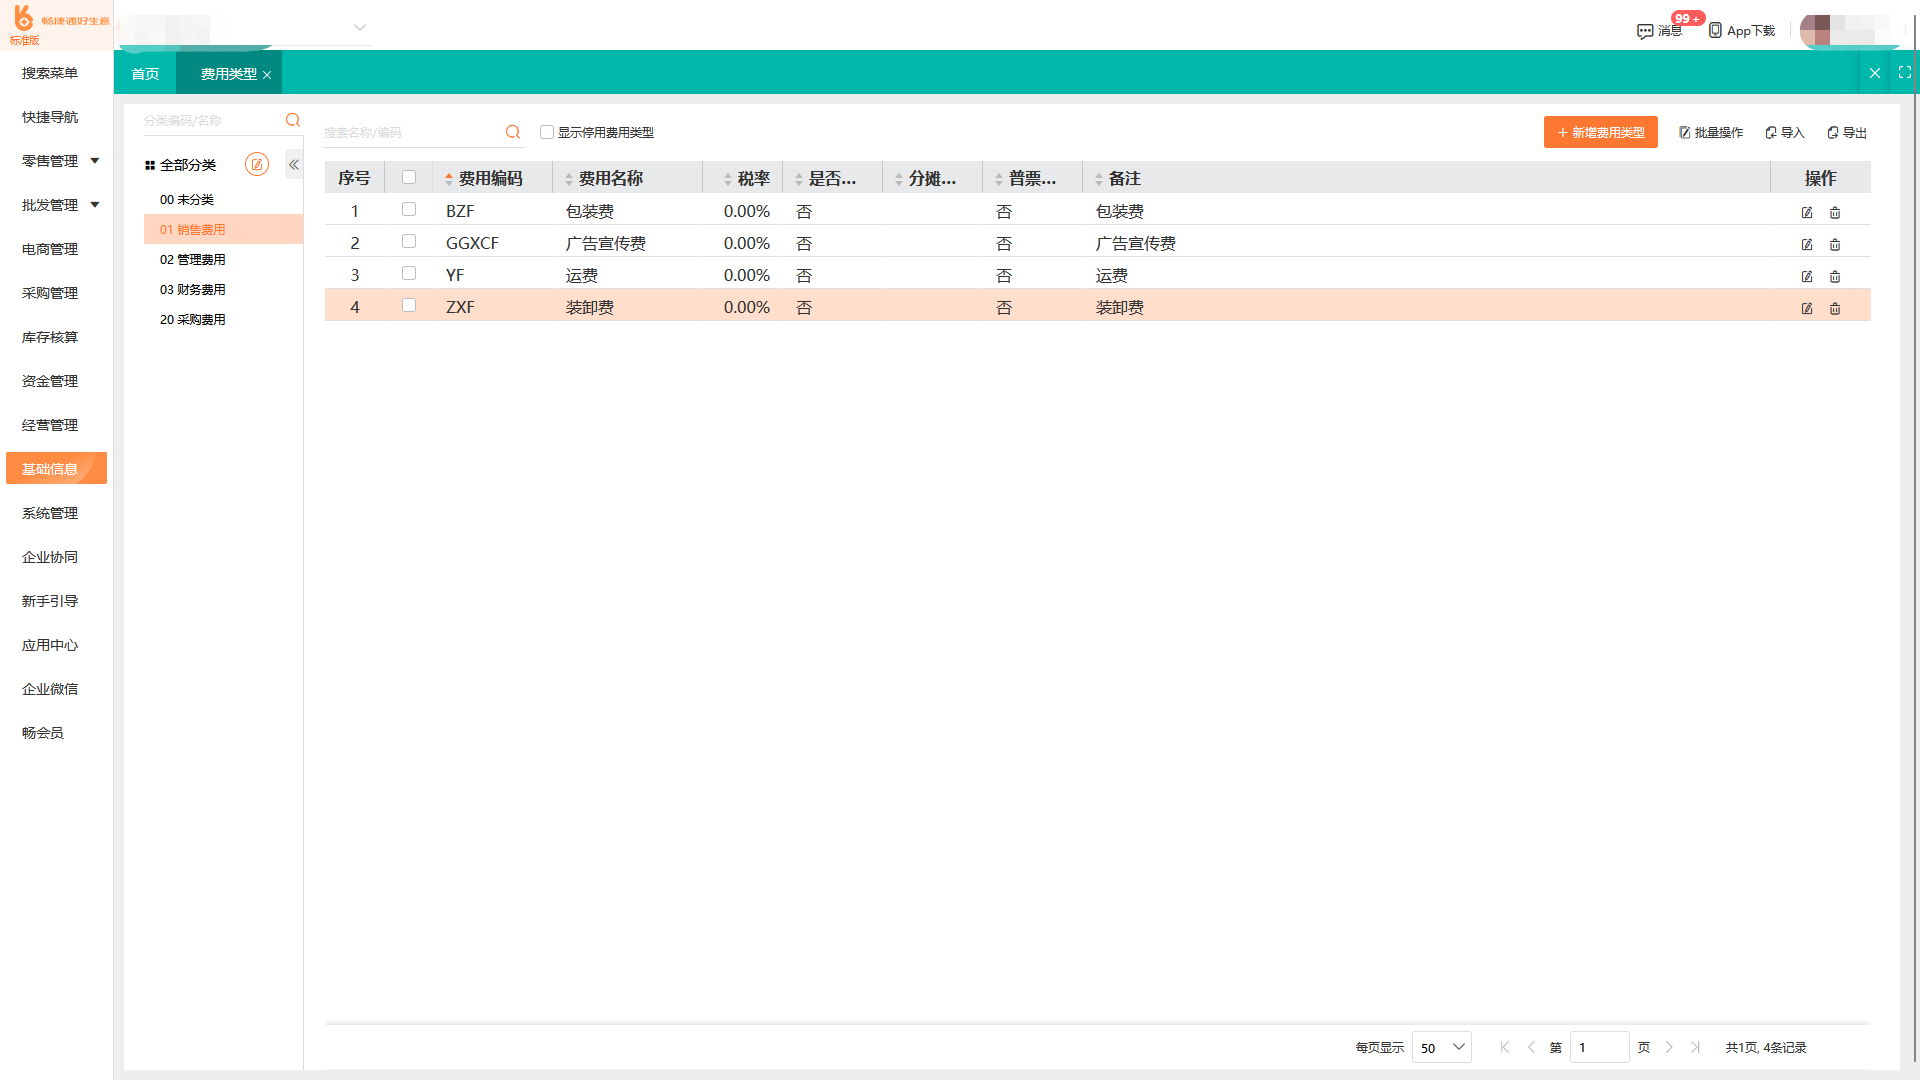Click 新增费用类型 button
1920x1080 pixels.
1600,131
